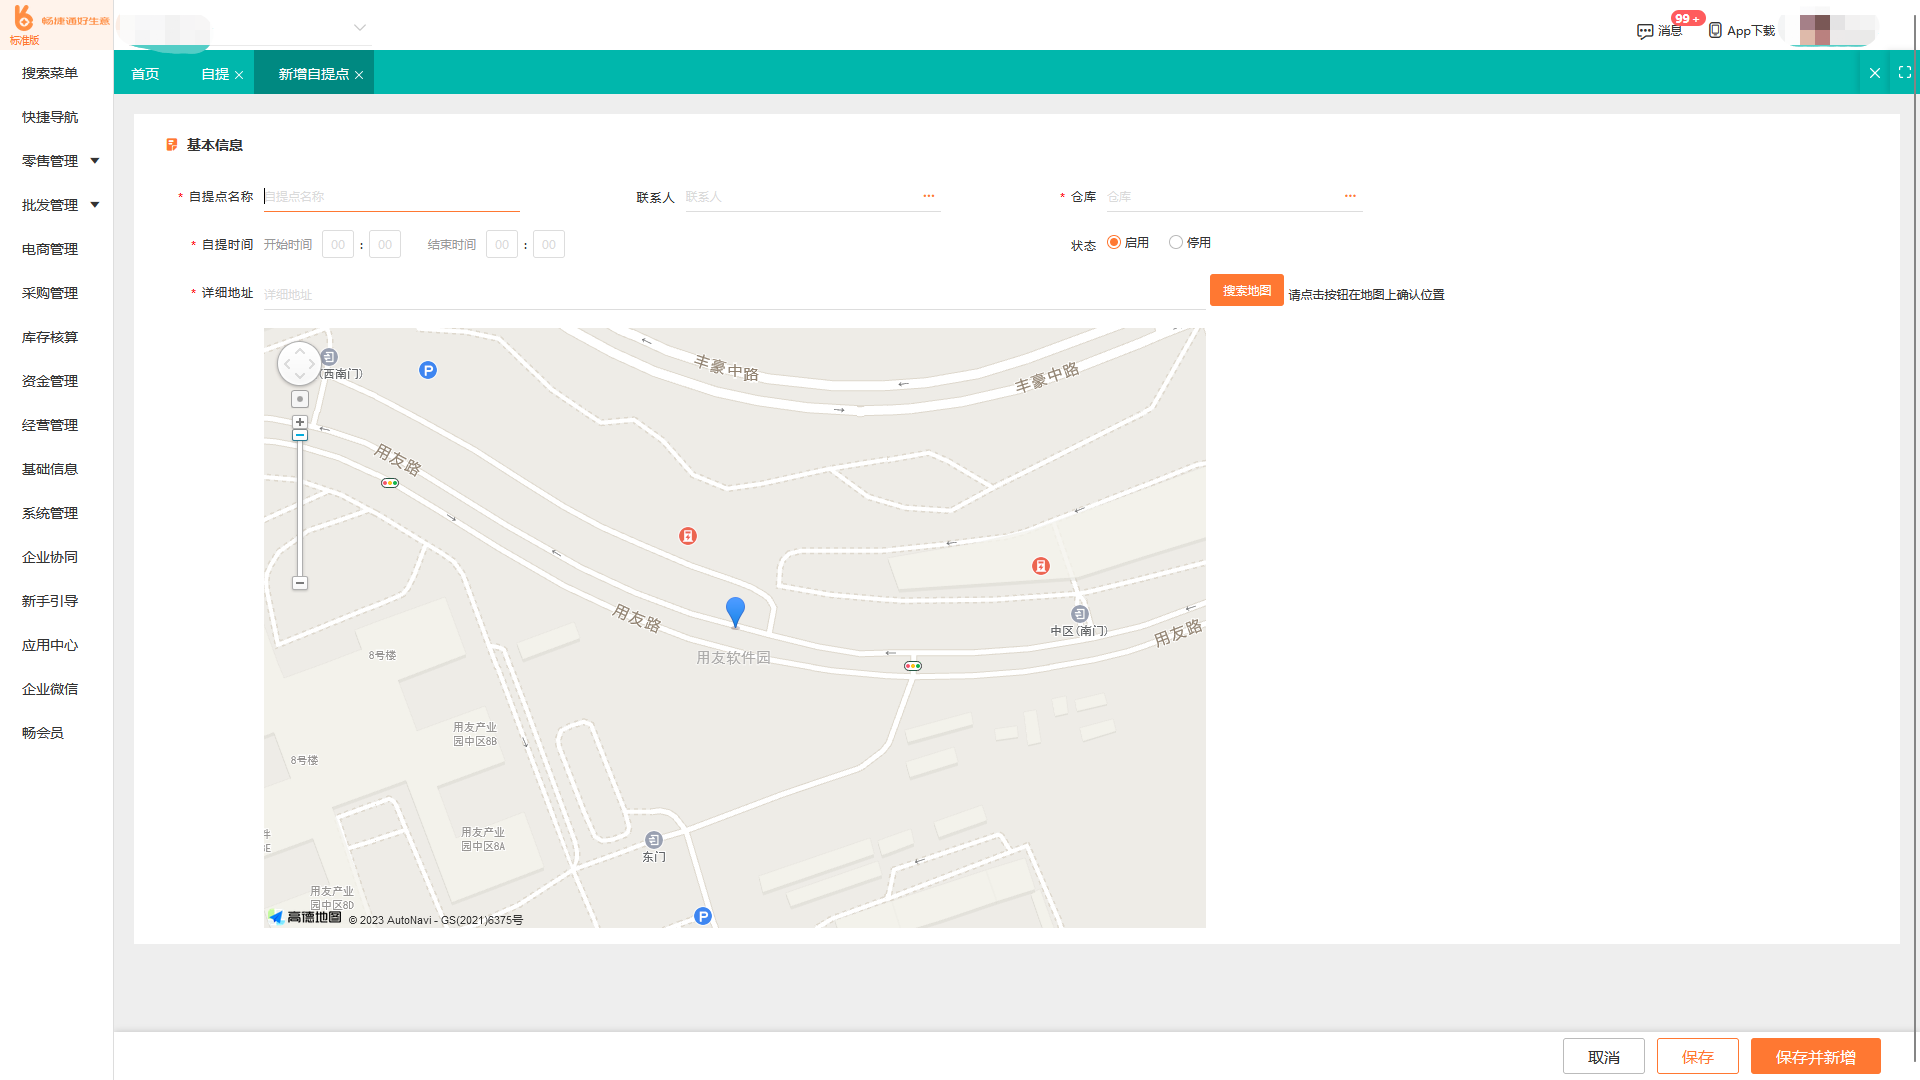1920x1080 pixels.
Task: Click 保存并新增 save and add button
Action: [1812, 1054]
